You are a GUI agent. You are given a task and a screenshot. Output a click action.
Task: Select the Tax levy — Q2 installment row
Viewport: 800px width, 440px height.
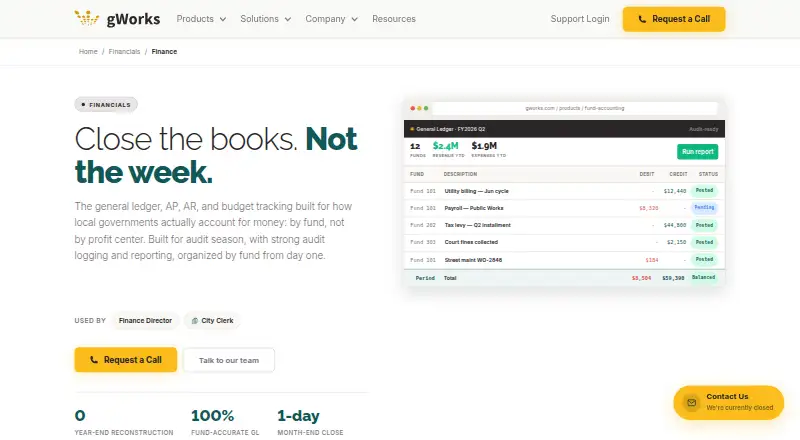tap(564, 225)
